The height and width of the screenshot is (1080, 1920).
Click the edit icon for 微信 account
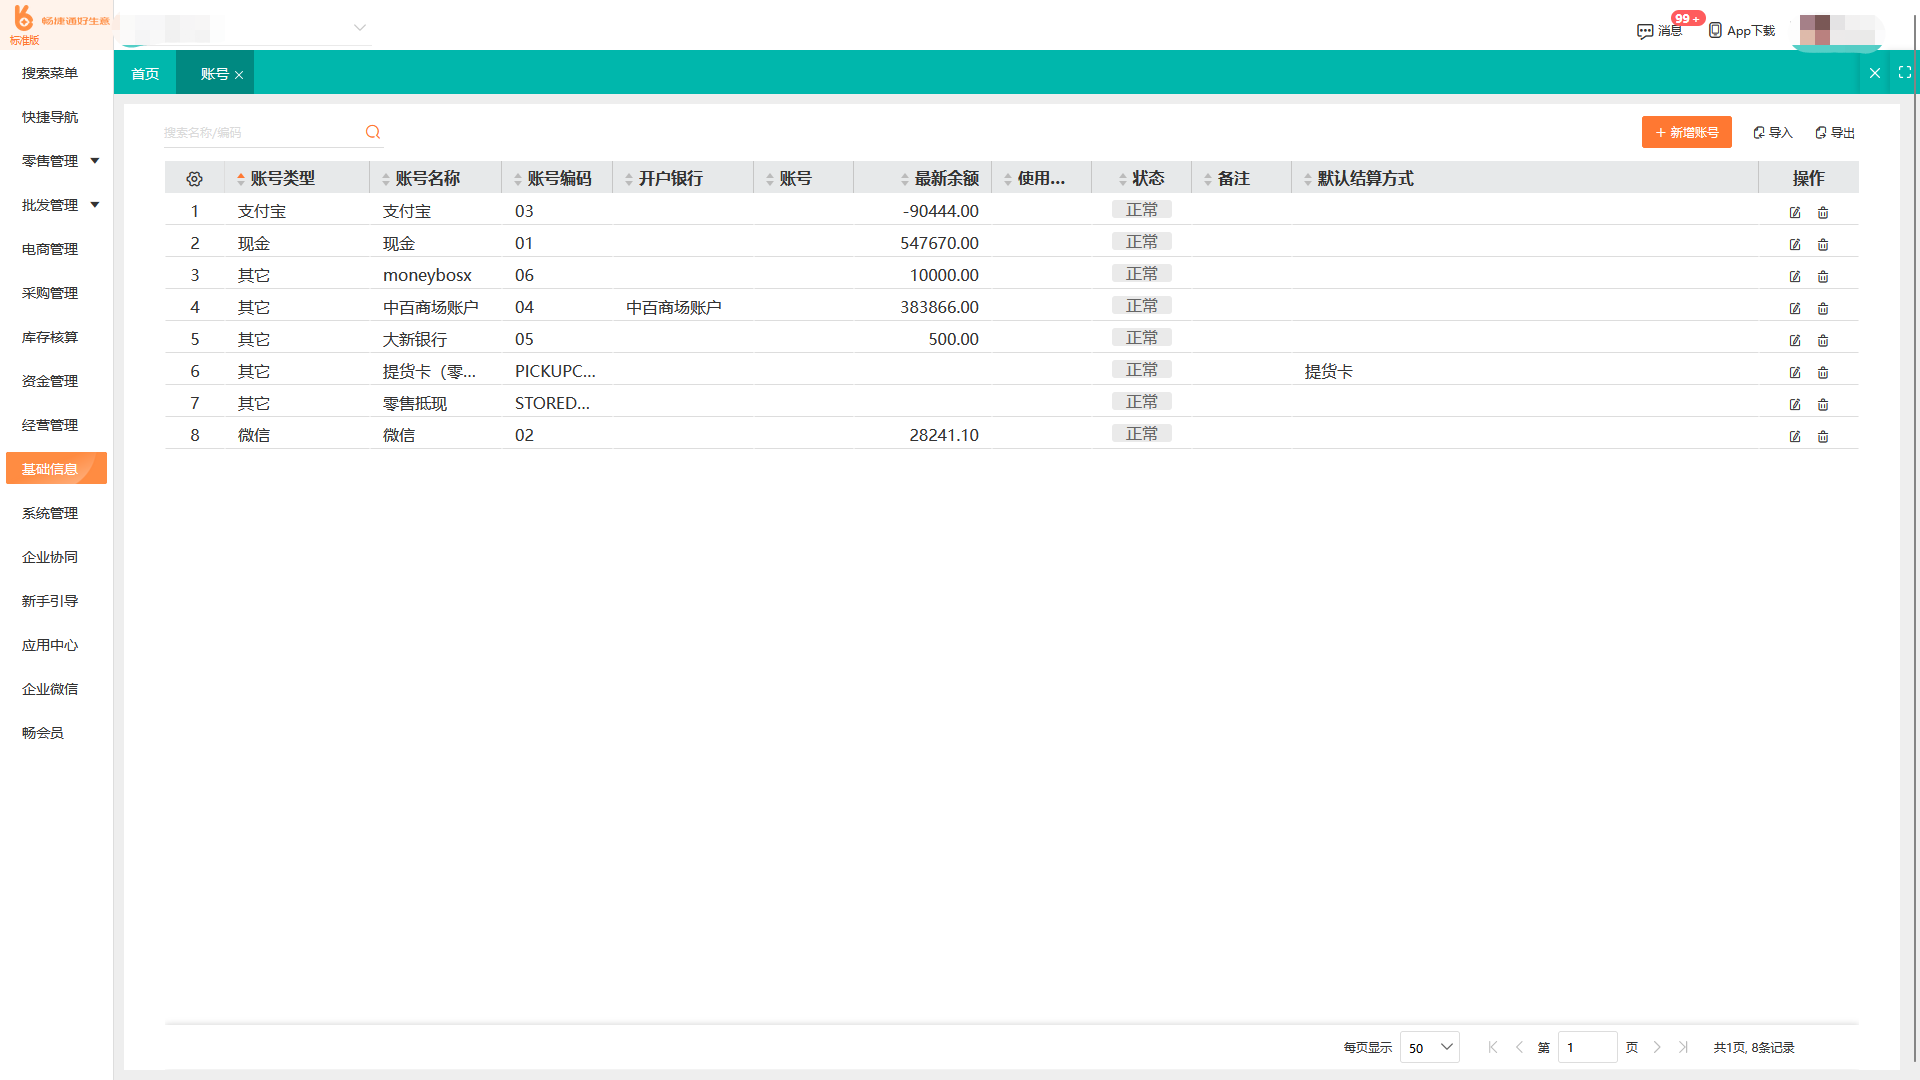[1795, 435]
